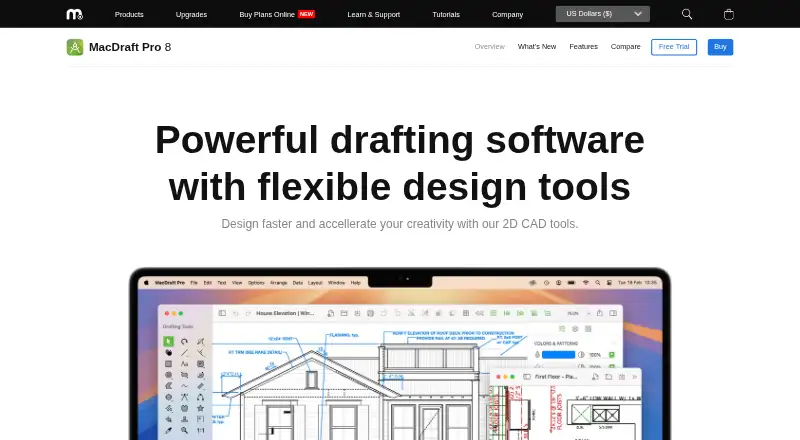800x440 pixels.
Task: Open the Upgrades menu
Action: point(191,14)
